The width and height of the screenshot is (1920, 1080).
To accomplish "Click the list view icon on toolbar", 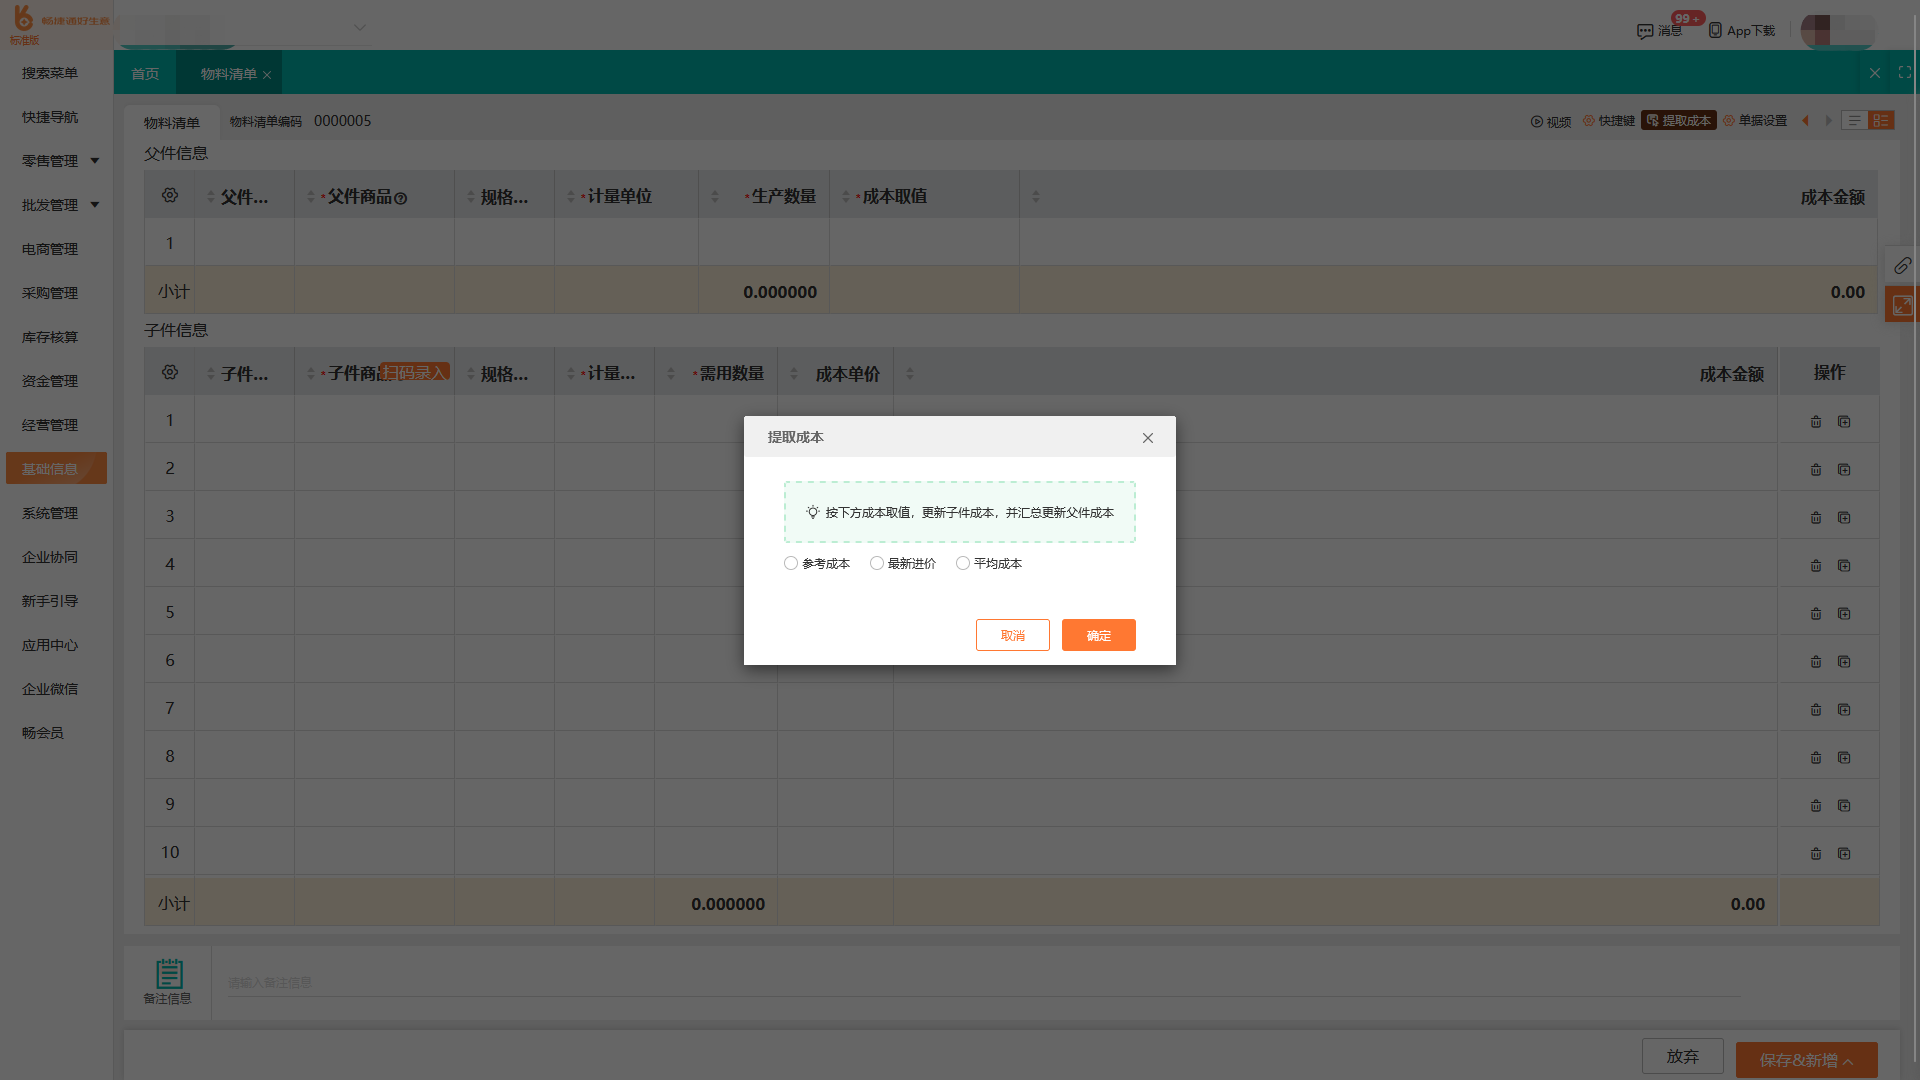I will pos(1855,121).
